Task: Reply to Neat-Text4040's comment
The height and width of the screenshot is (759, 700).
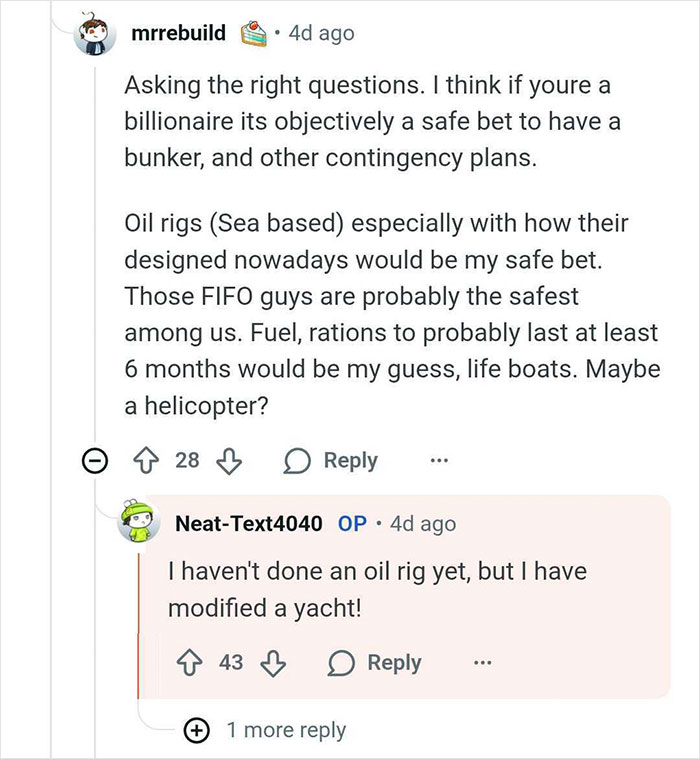Action: click(x=378, y=663)
